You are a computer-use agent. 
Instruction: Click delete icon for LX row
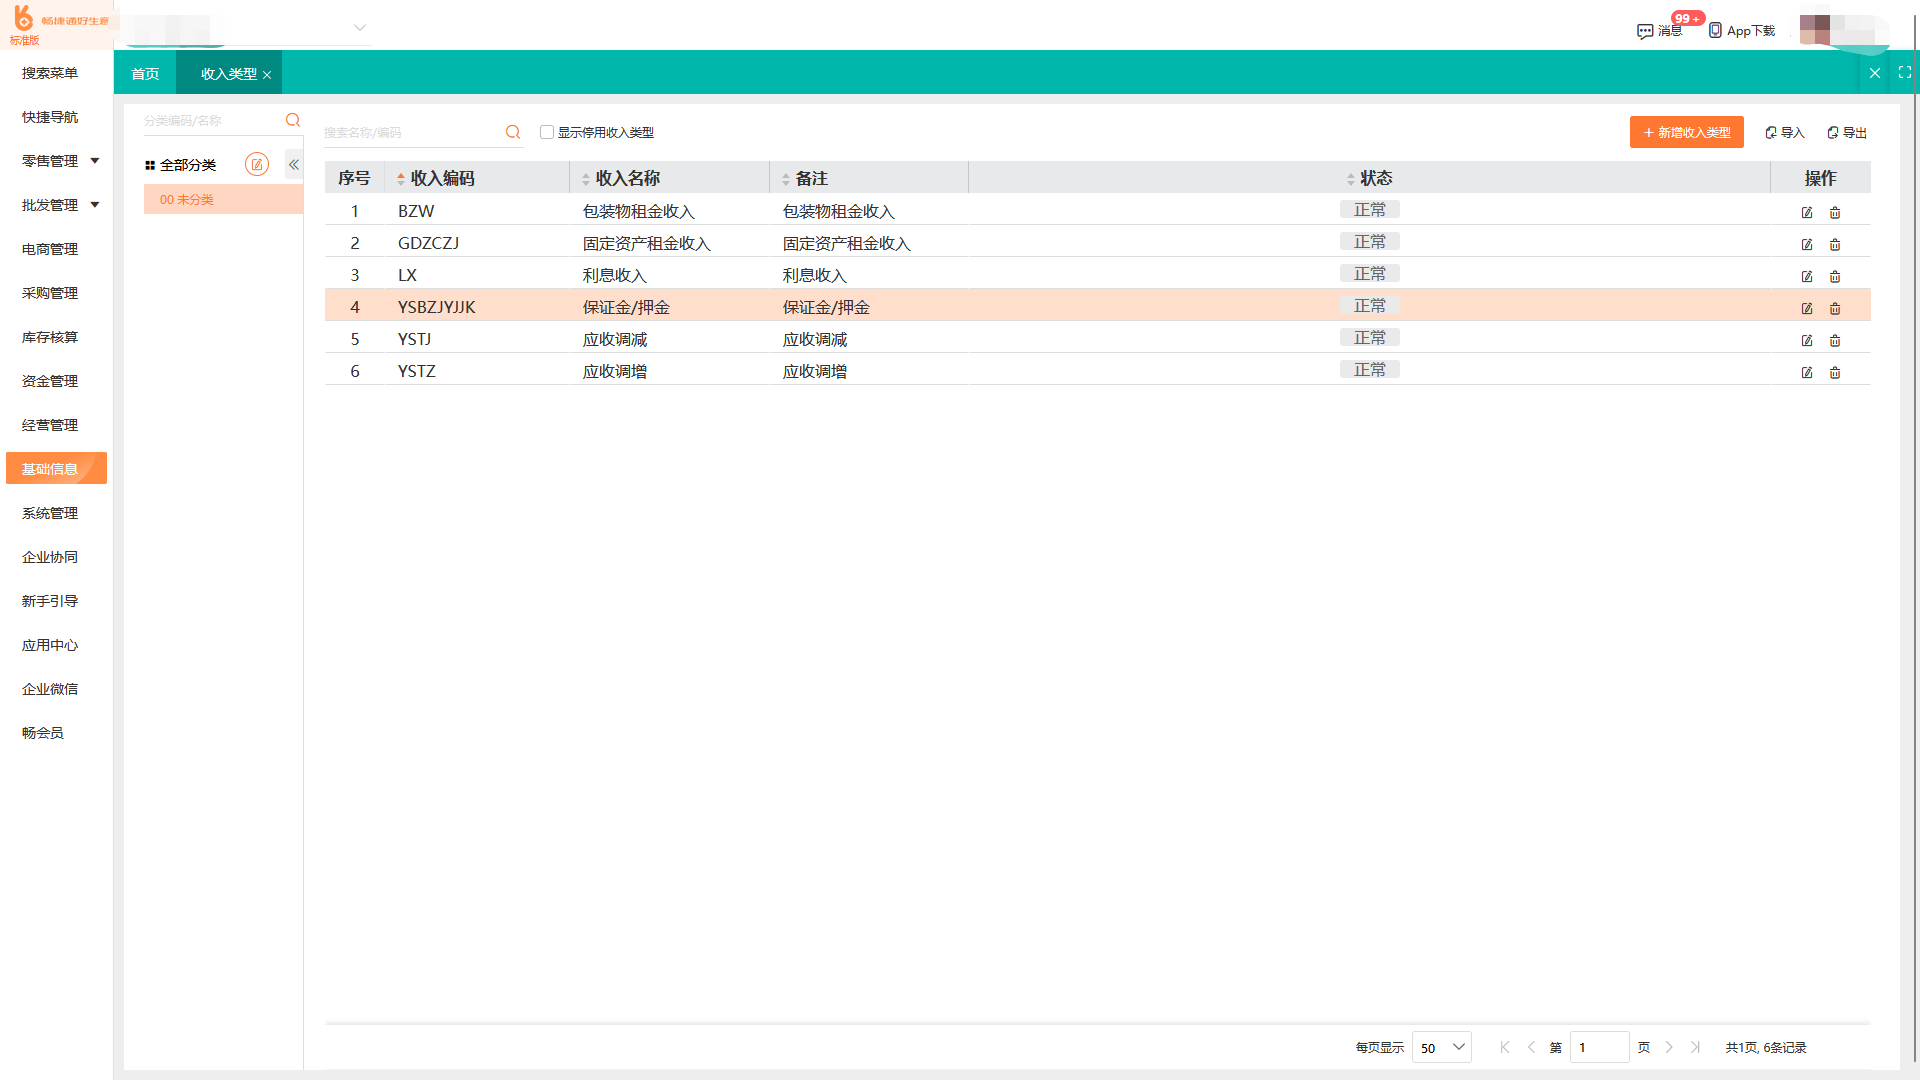point(1834,274)
